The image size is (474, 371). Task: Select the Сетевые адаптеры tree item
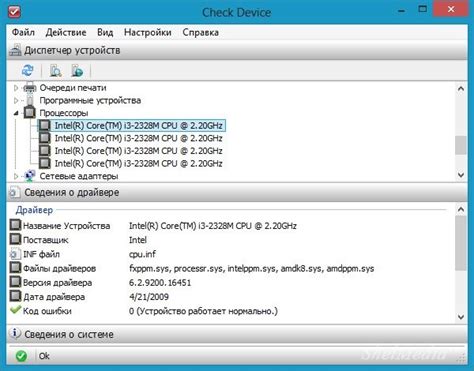[79, 176]
